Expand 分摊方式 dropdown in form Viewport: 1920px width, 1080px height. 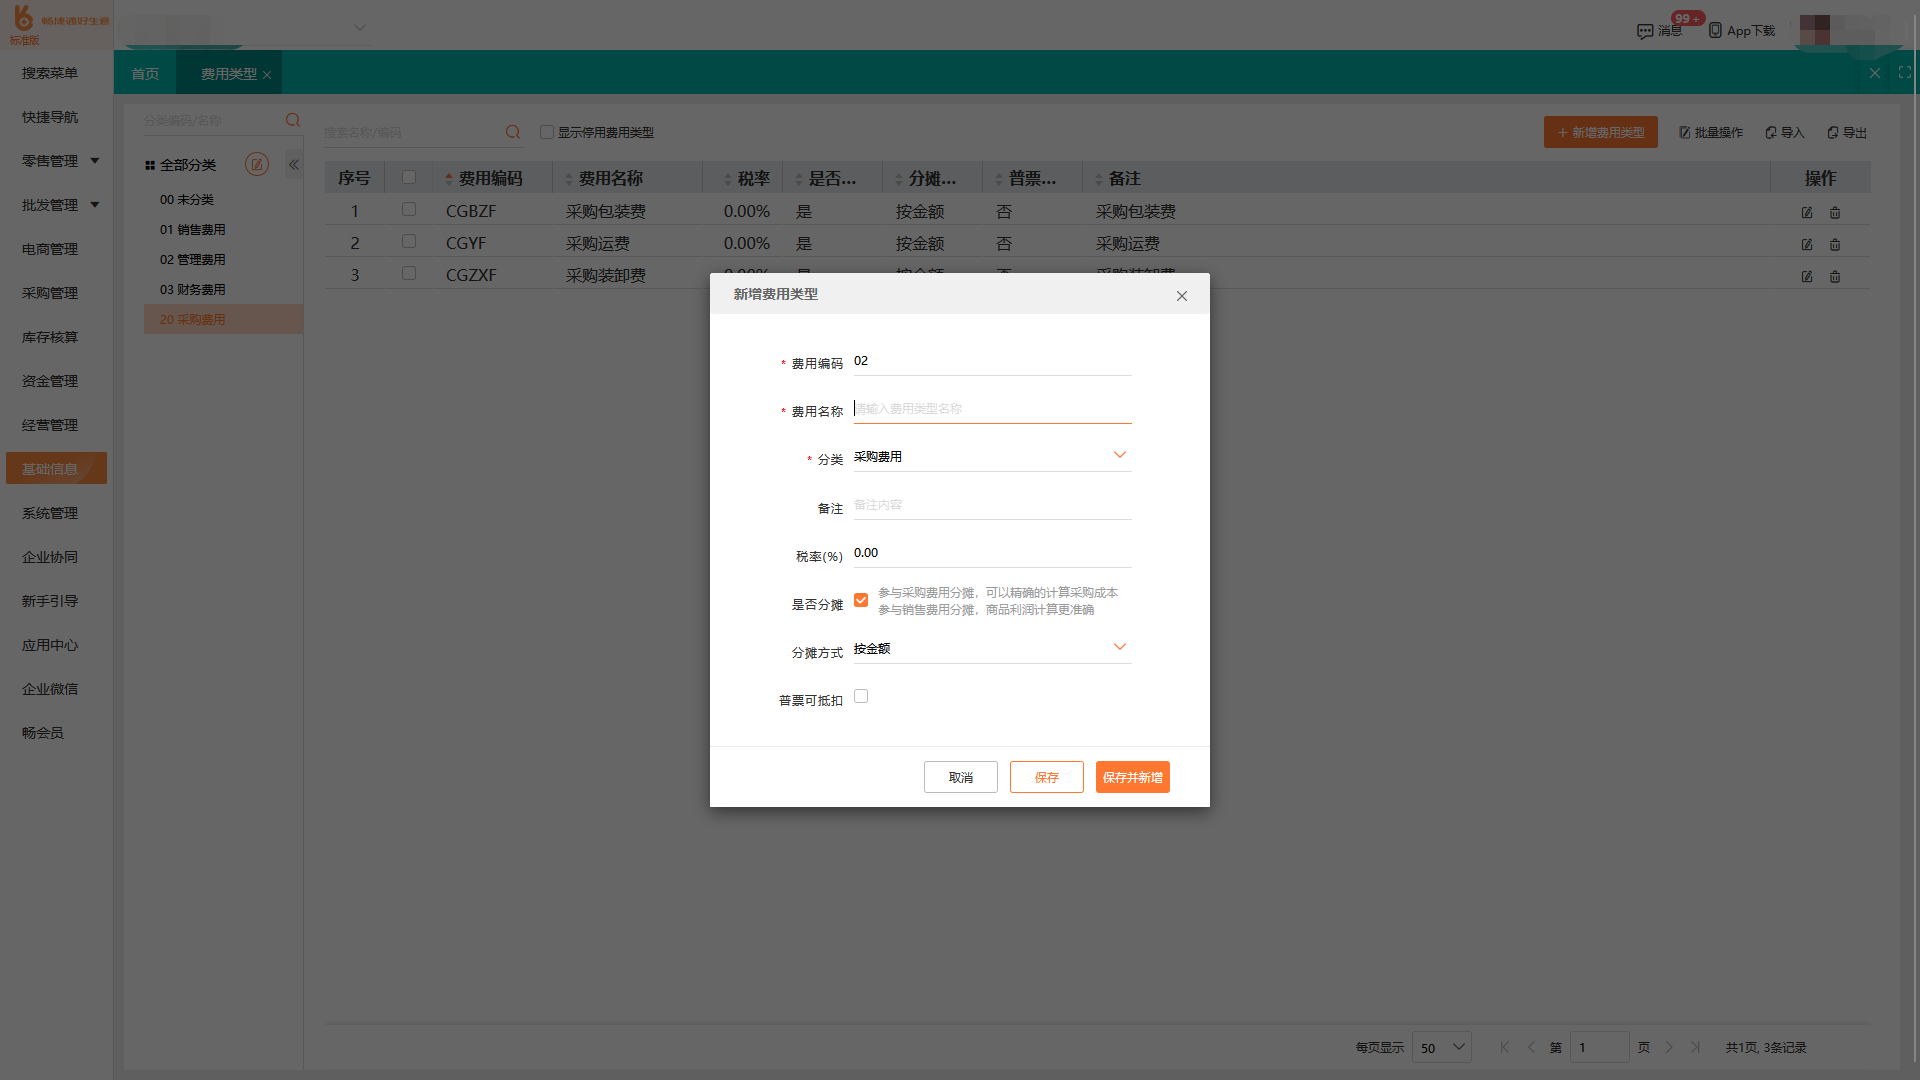tap(1118, 647)
